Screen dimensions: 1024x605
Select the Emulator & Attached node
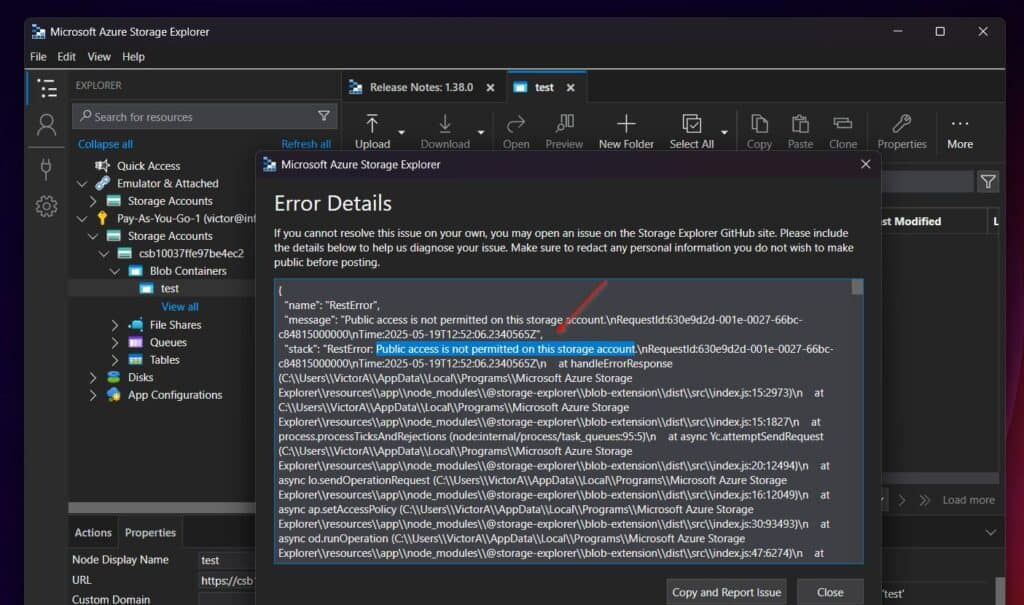point(167,184)
